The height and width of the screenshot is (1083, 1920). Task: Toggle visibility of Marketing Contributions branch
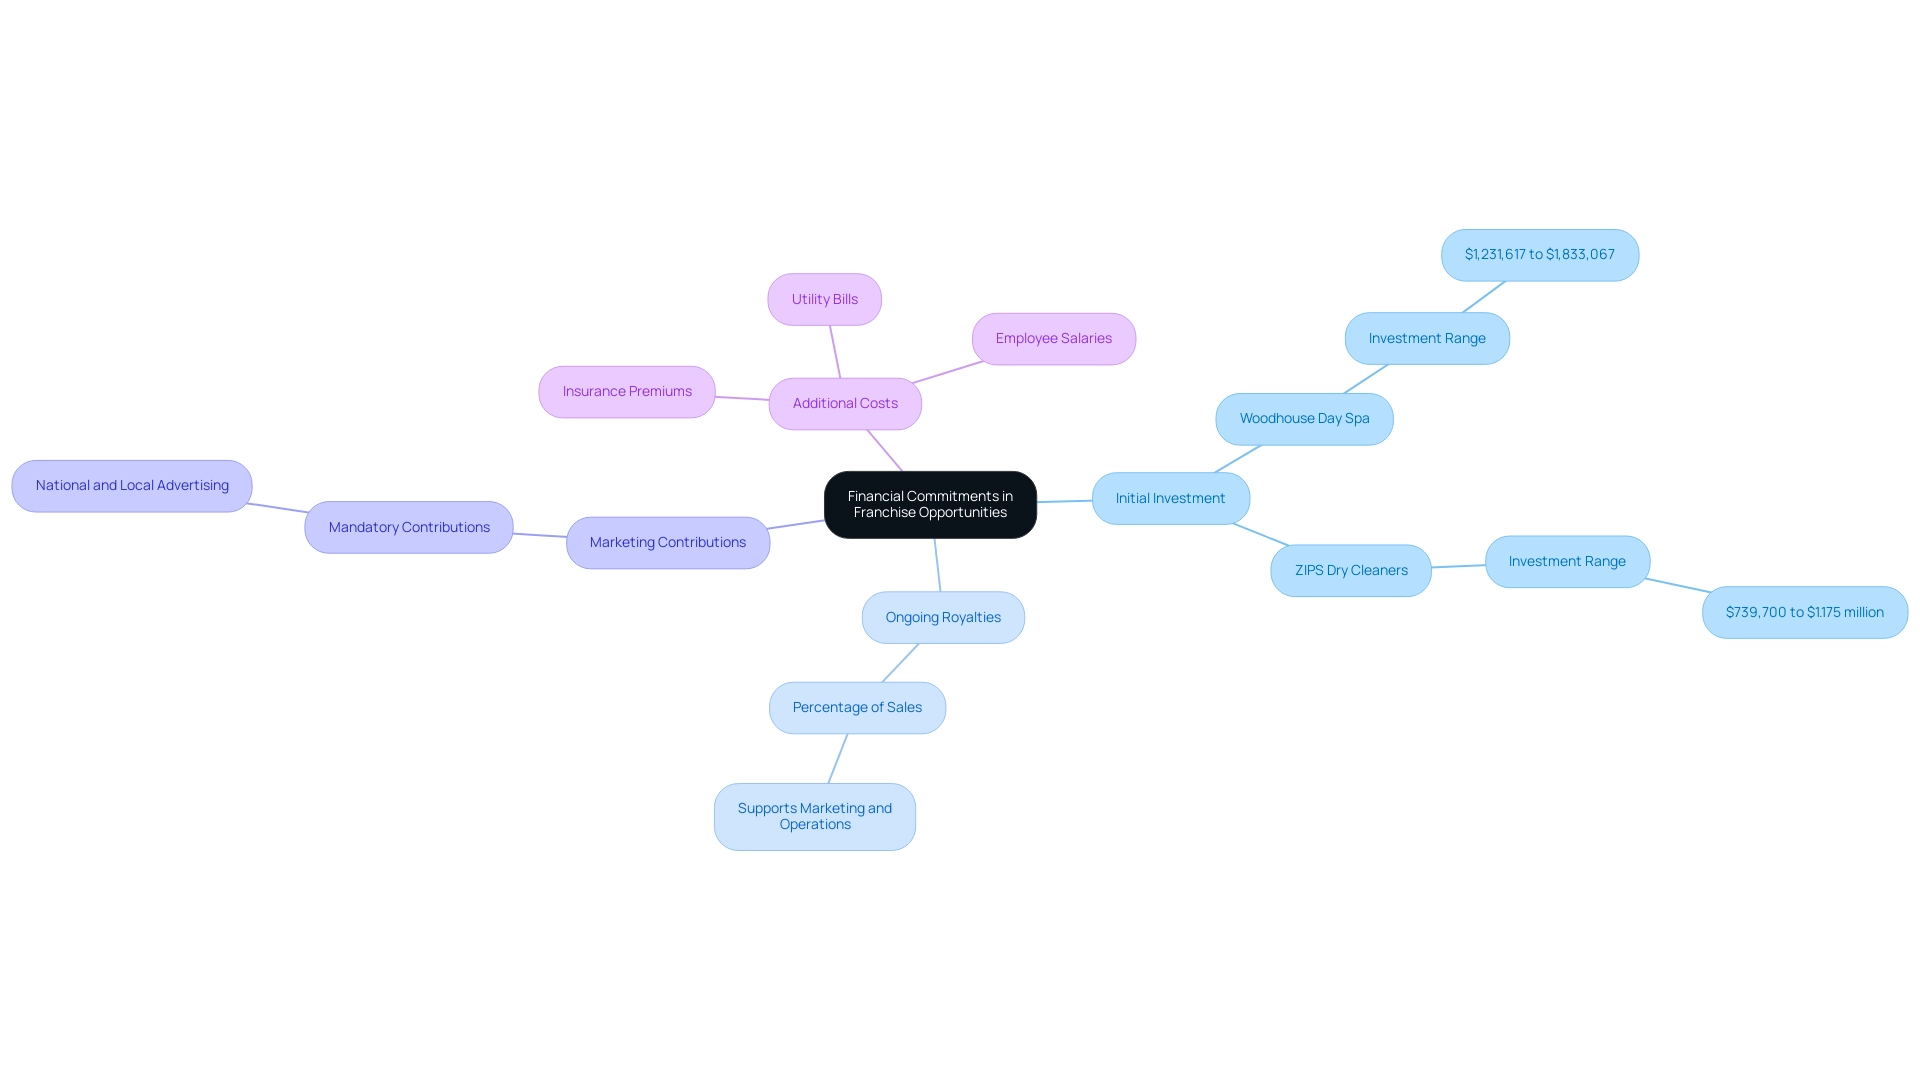667,541
